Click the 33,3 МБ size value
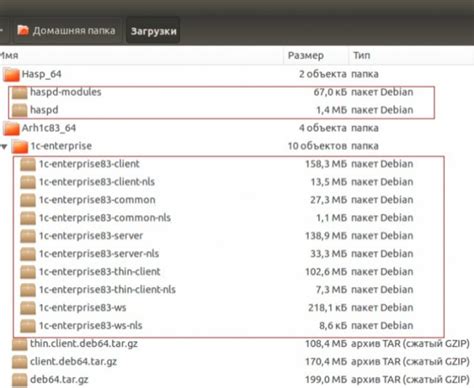Image resolution: width=474 pixels, height=388 pixels. (328, 254)
